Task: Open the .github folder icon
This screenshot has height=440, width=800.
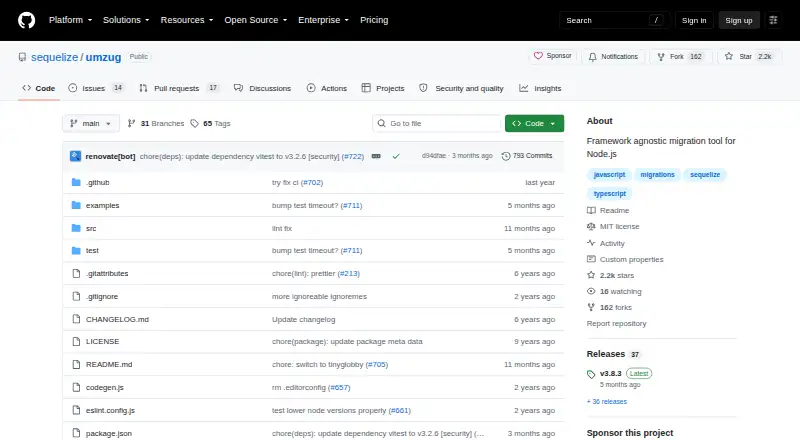Action: 76,182
